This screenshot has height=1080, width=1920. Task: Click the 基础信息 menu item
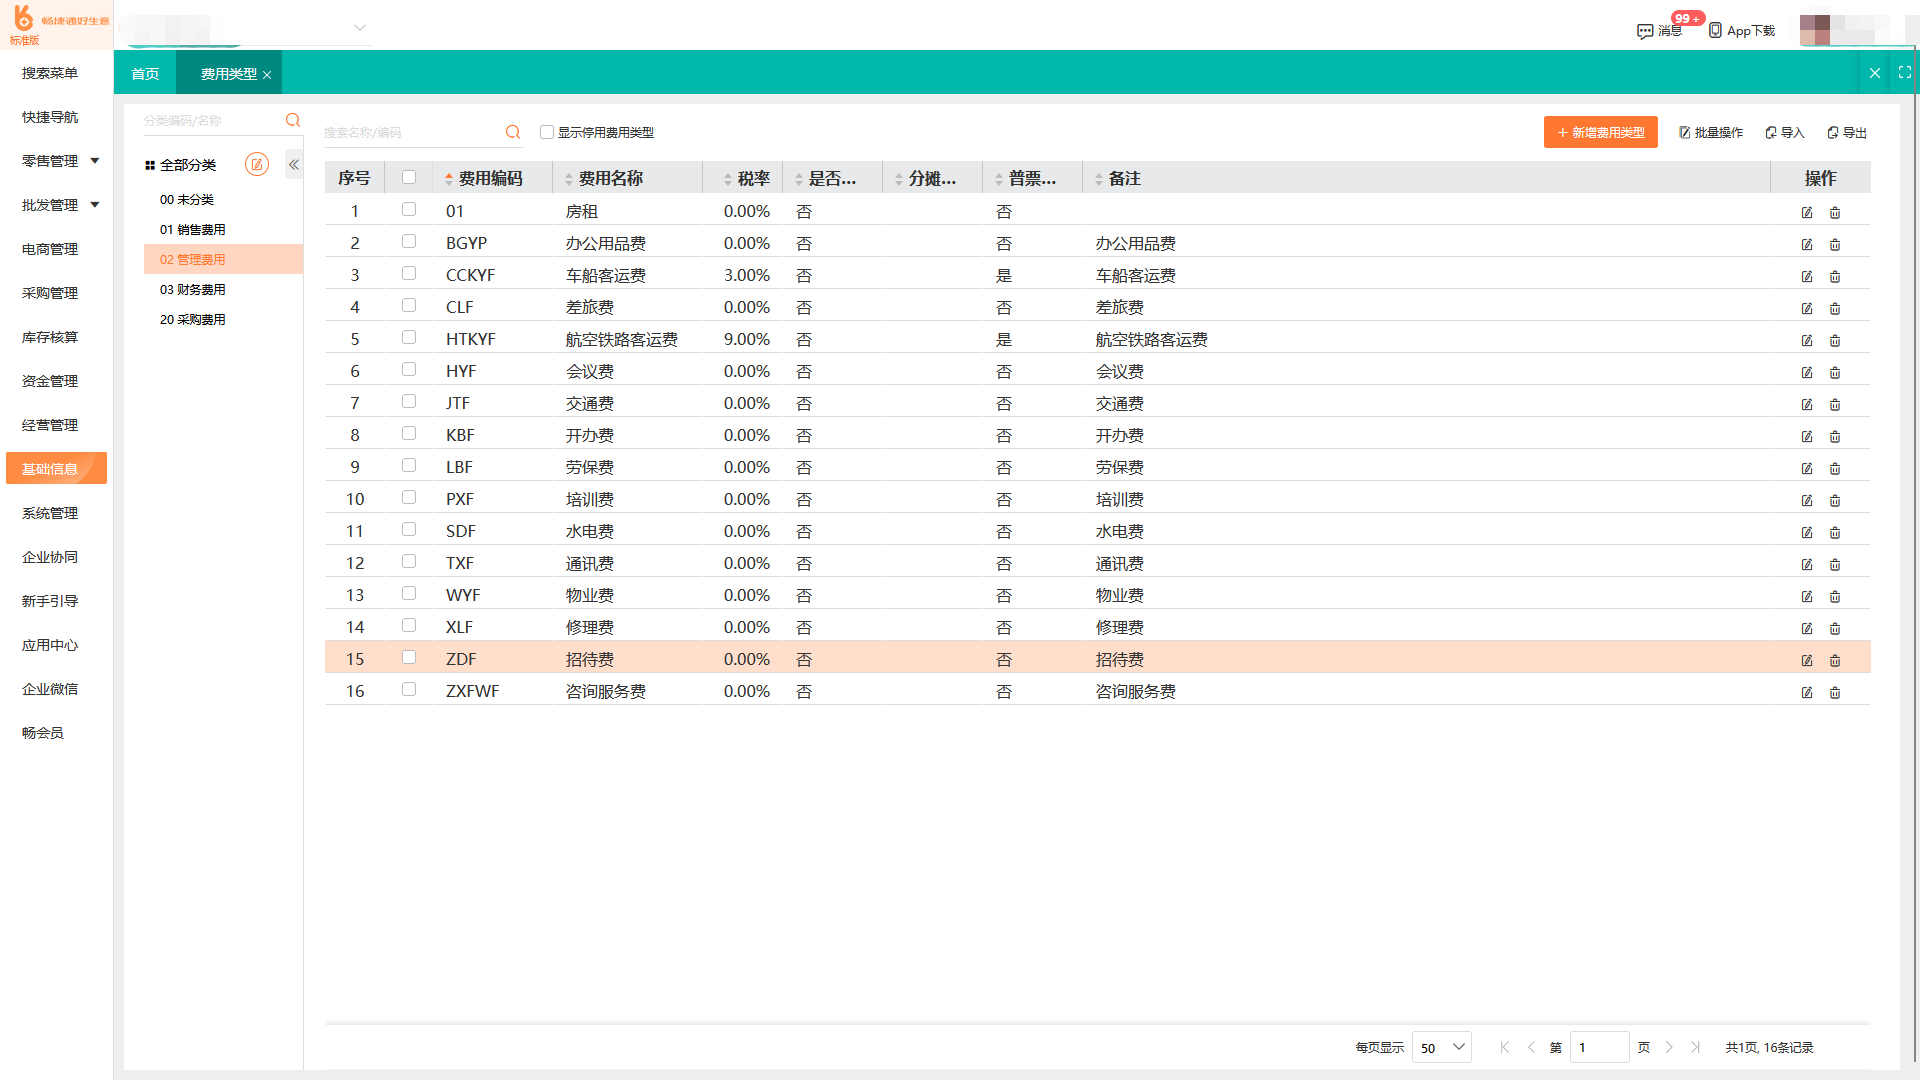coord(53,468)
